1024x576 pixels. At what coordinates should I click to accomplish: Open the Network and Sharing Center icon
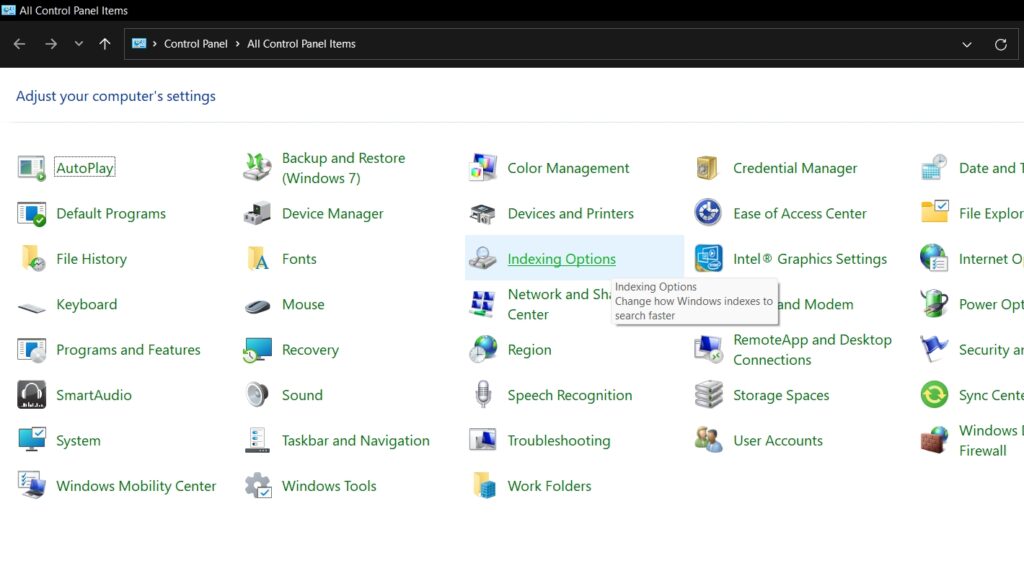pos(483,304)
